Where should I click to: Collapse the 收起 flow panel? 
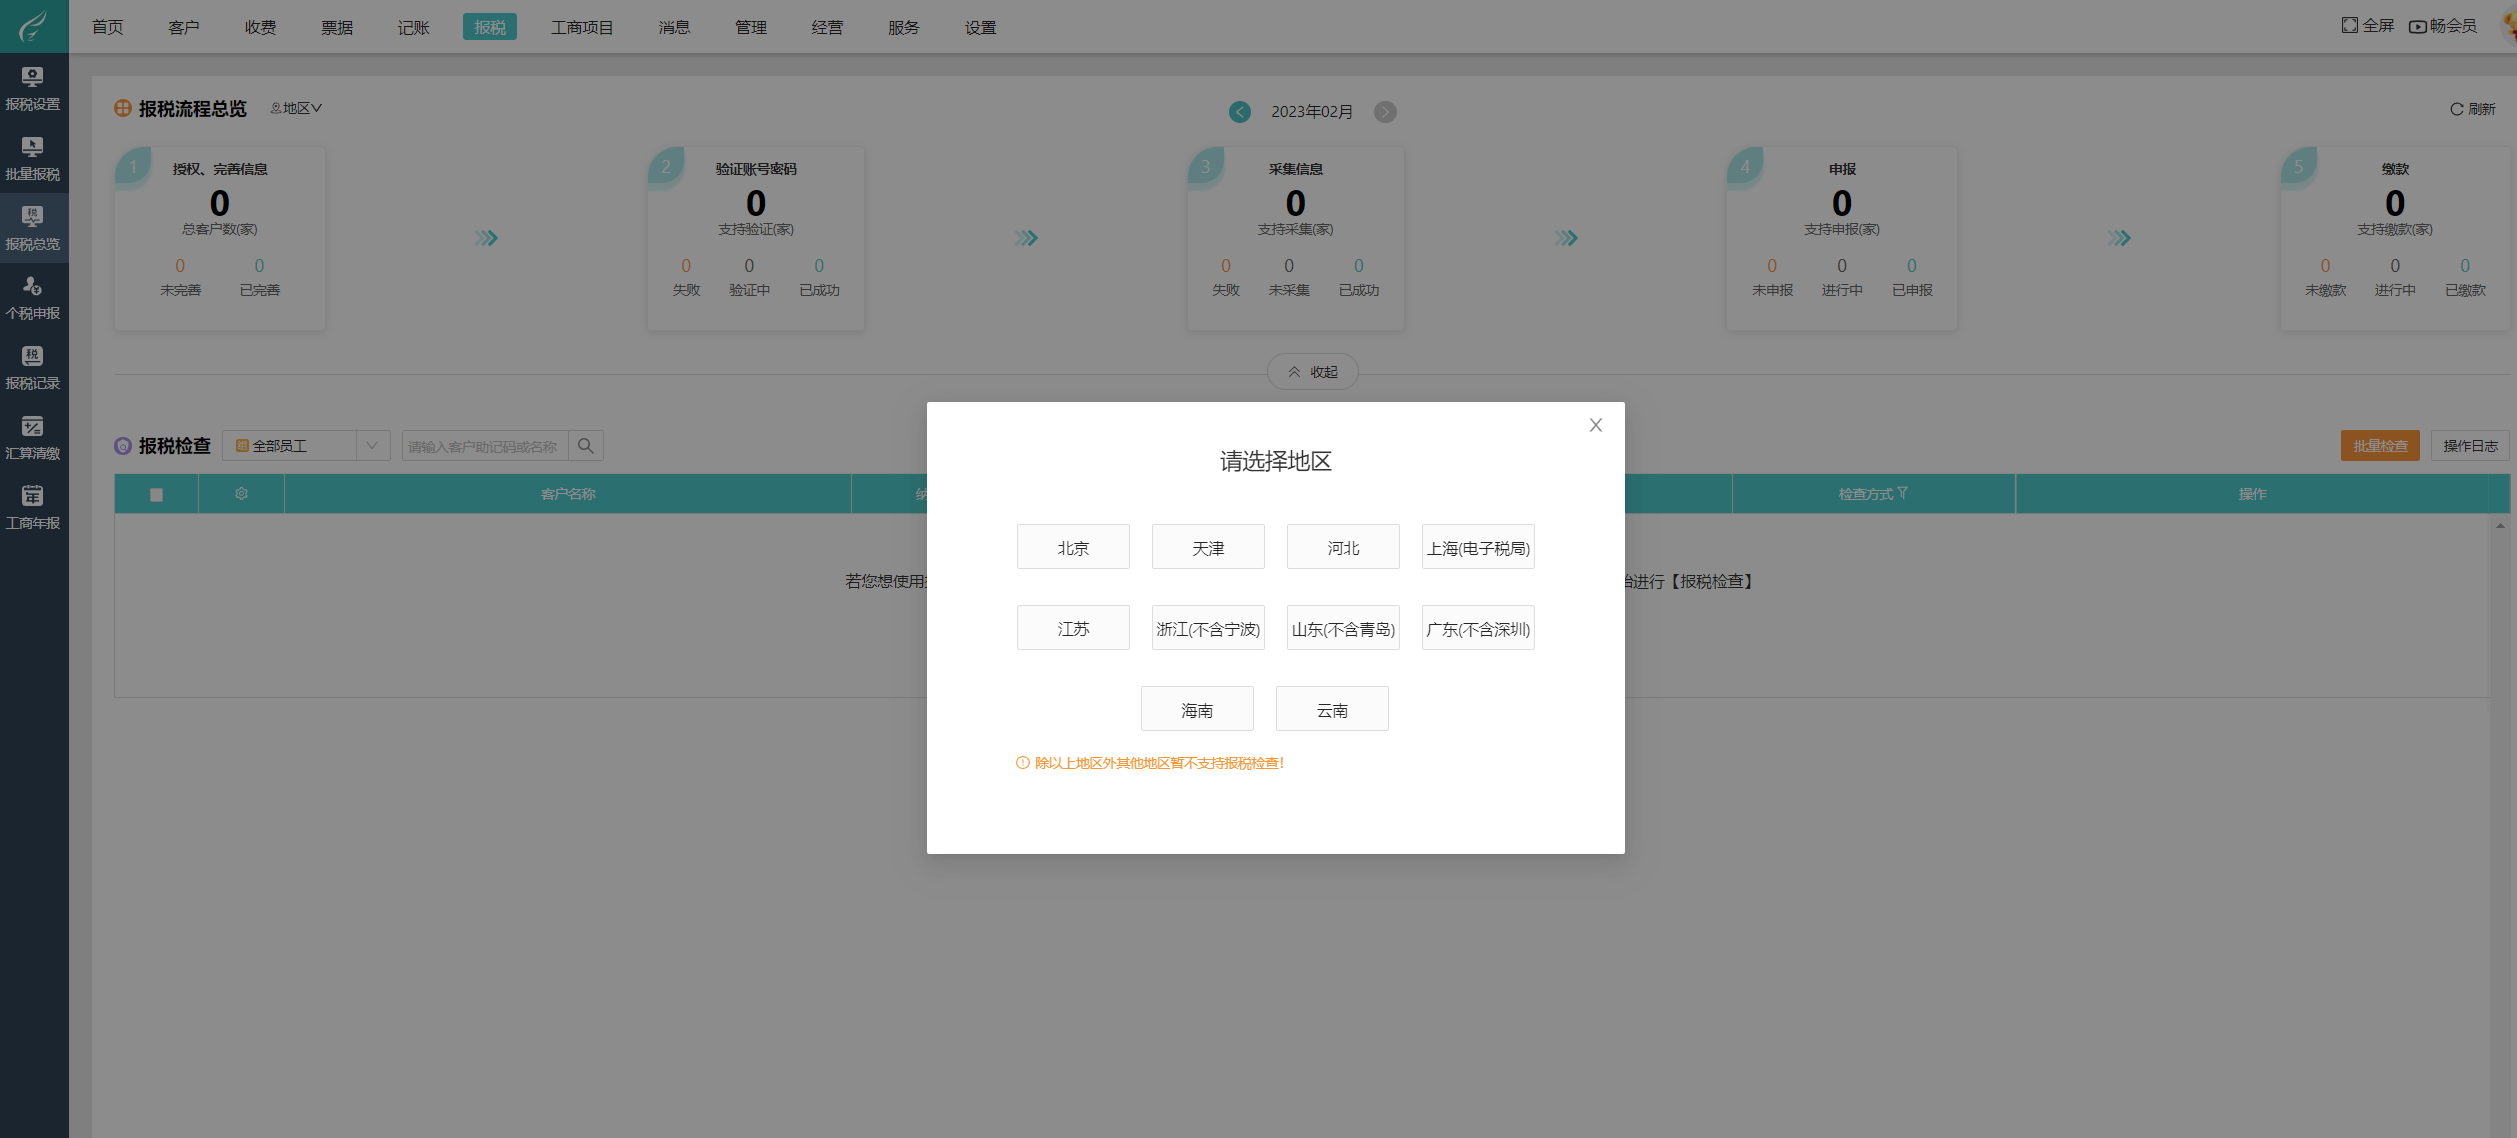point(1316,371)
